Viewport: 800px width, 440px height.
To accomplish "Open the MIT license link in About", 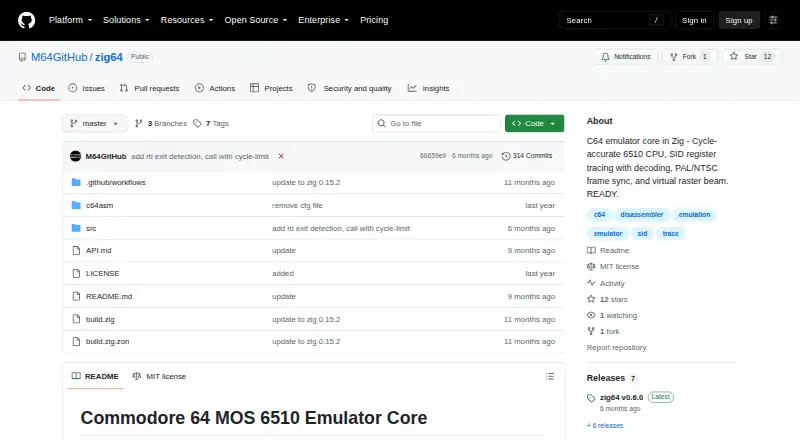I will (613, 266).
